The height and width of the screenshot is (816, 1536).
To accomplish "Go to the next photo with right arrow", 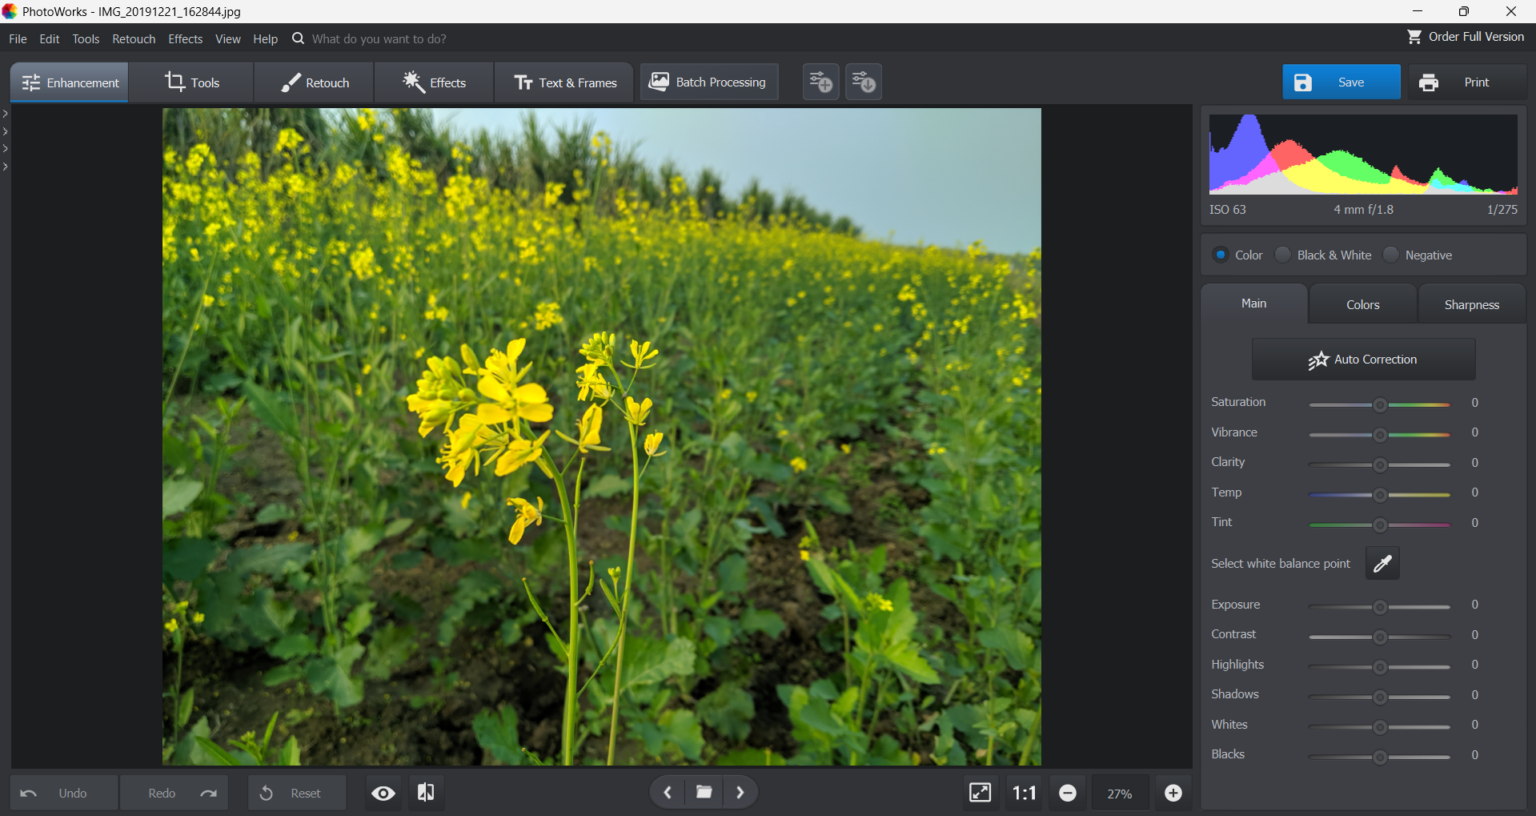I will click(740, 791).
